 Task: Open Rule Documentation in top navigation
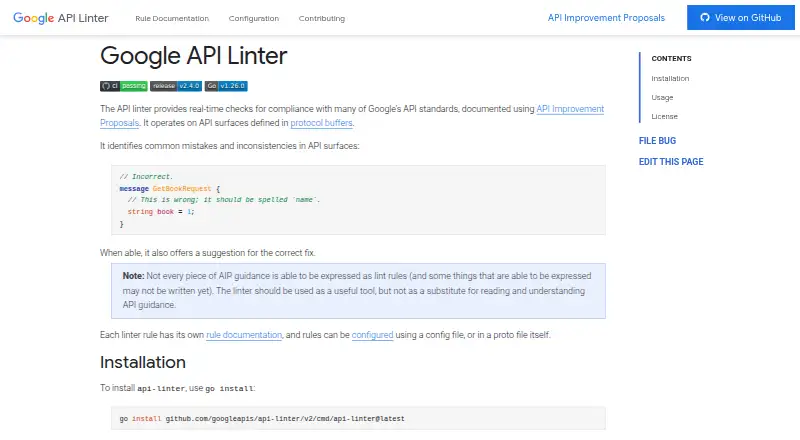click(x=172, y=18)
